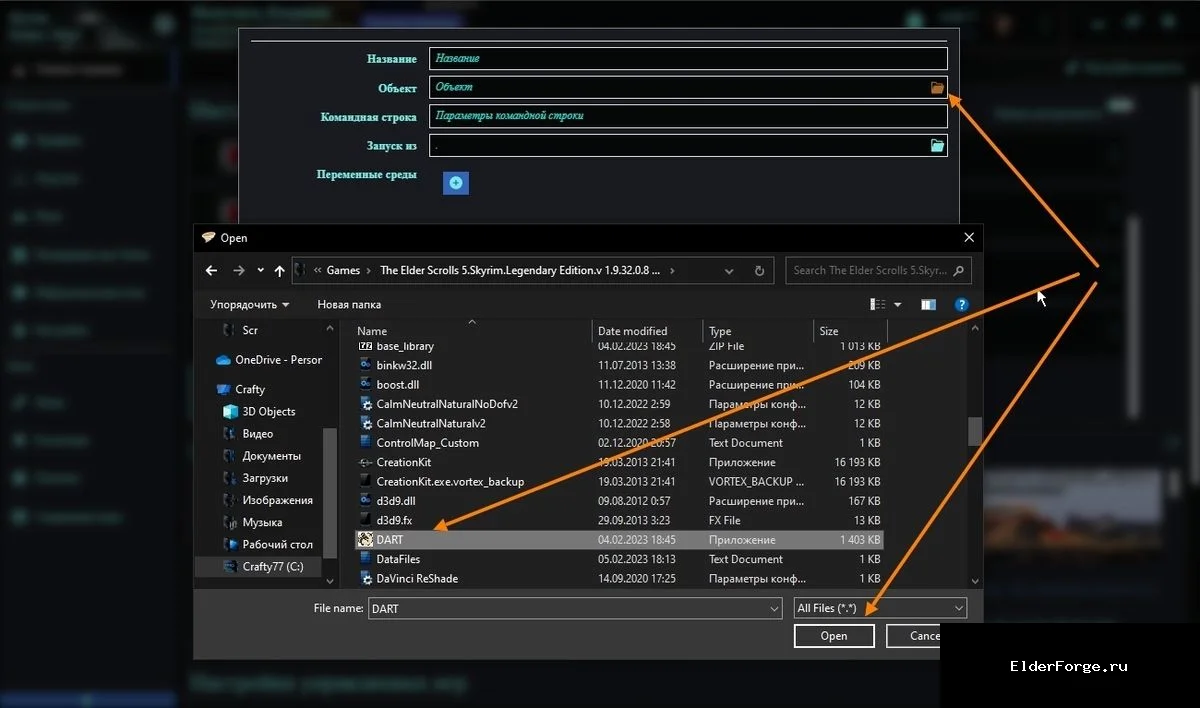Click Новая папка to create folder
Viewport: 1200px width, 708px height.
point(349,304)
